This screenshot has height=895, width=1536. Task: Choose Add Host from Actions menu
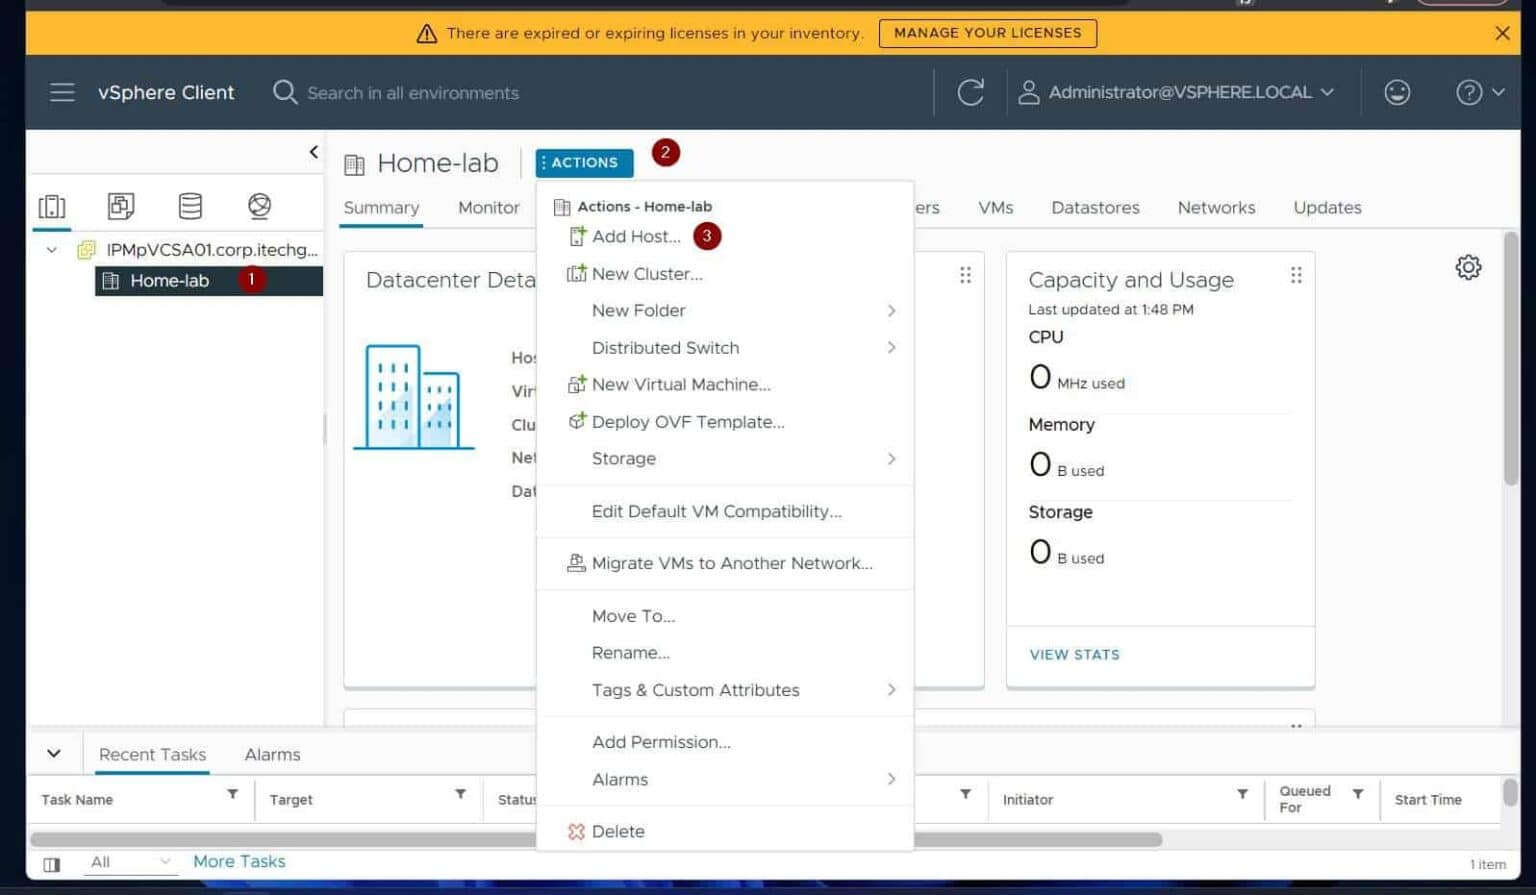tap(635, 237)
